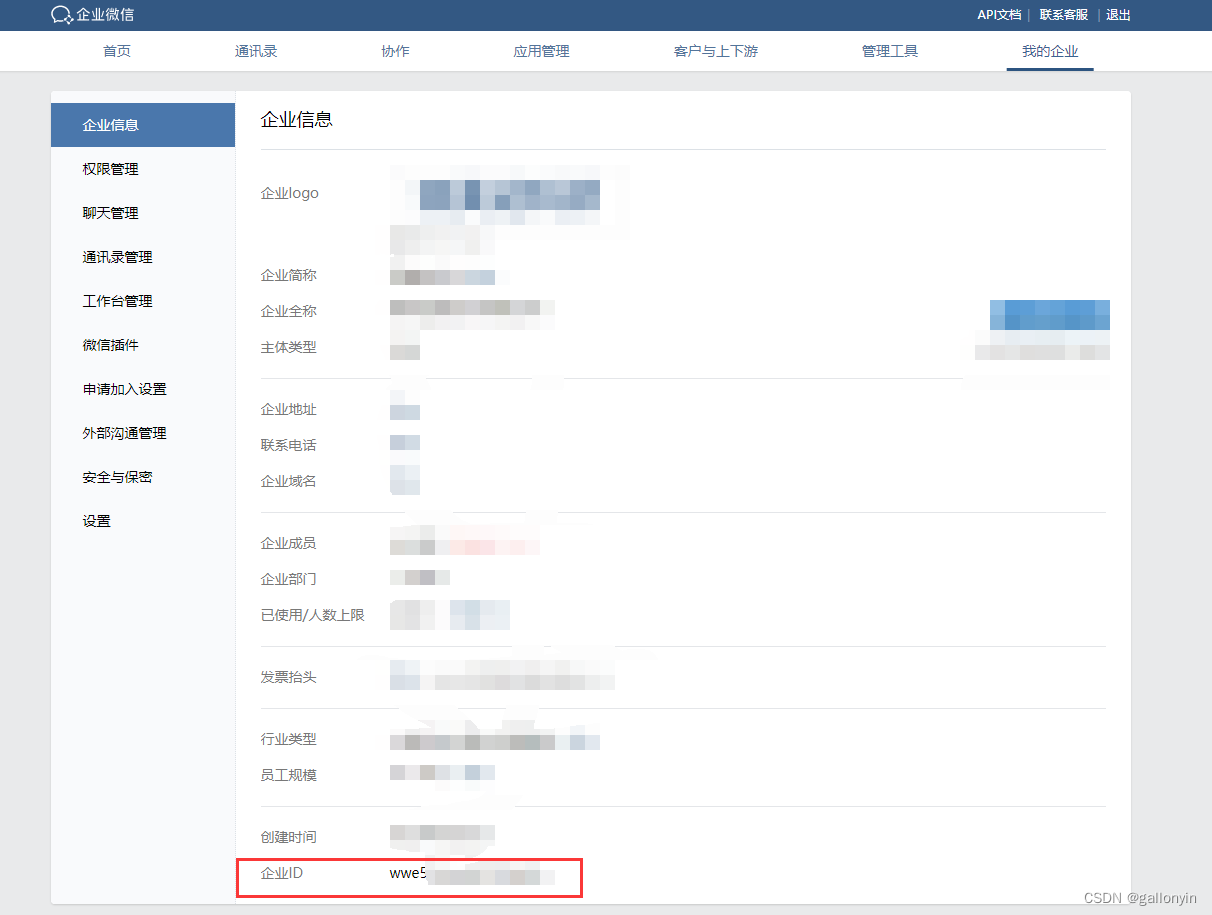
Task: Go to the 首页 tab
Action: 117,51
